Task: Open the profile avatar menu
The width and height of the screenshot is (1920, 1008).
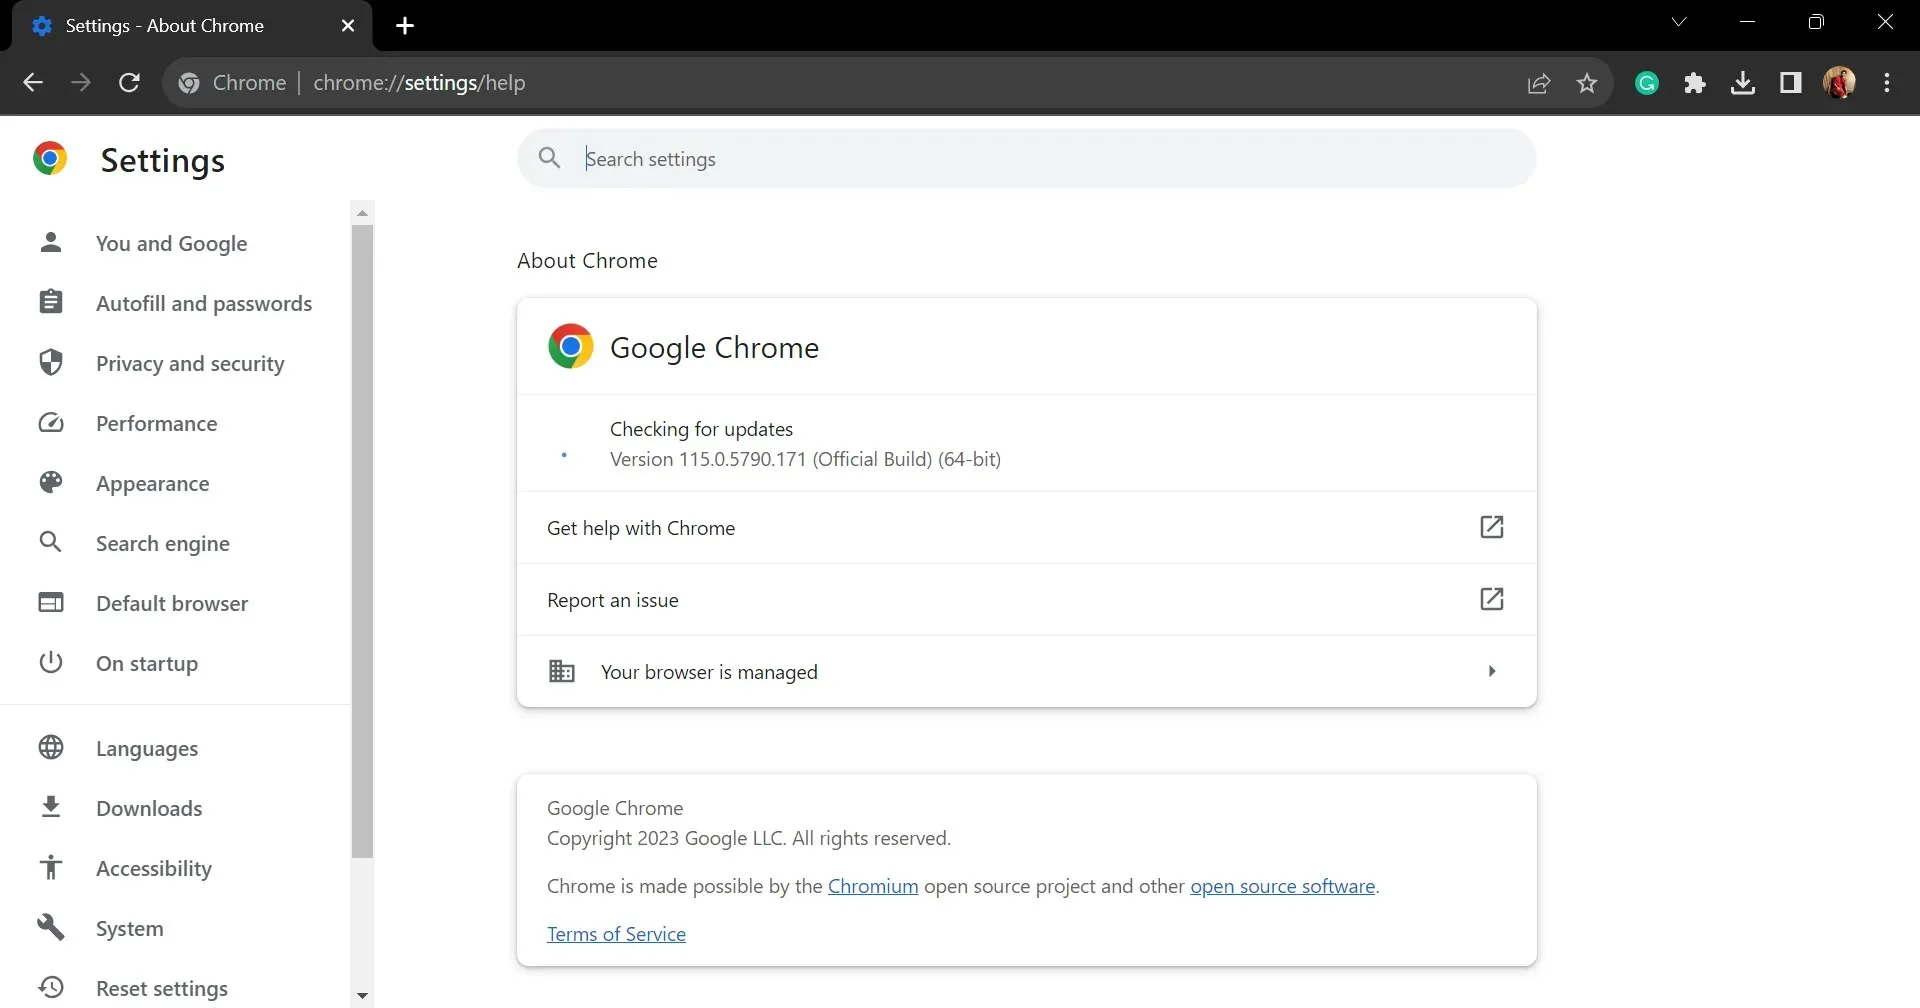Action: (1839, 83)
